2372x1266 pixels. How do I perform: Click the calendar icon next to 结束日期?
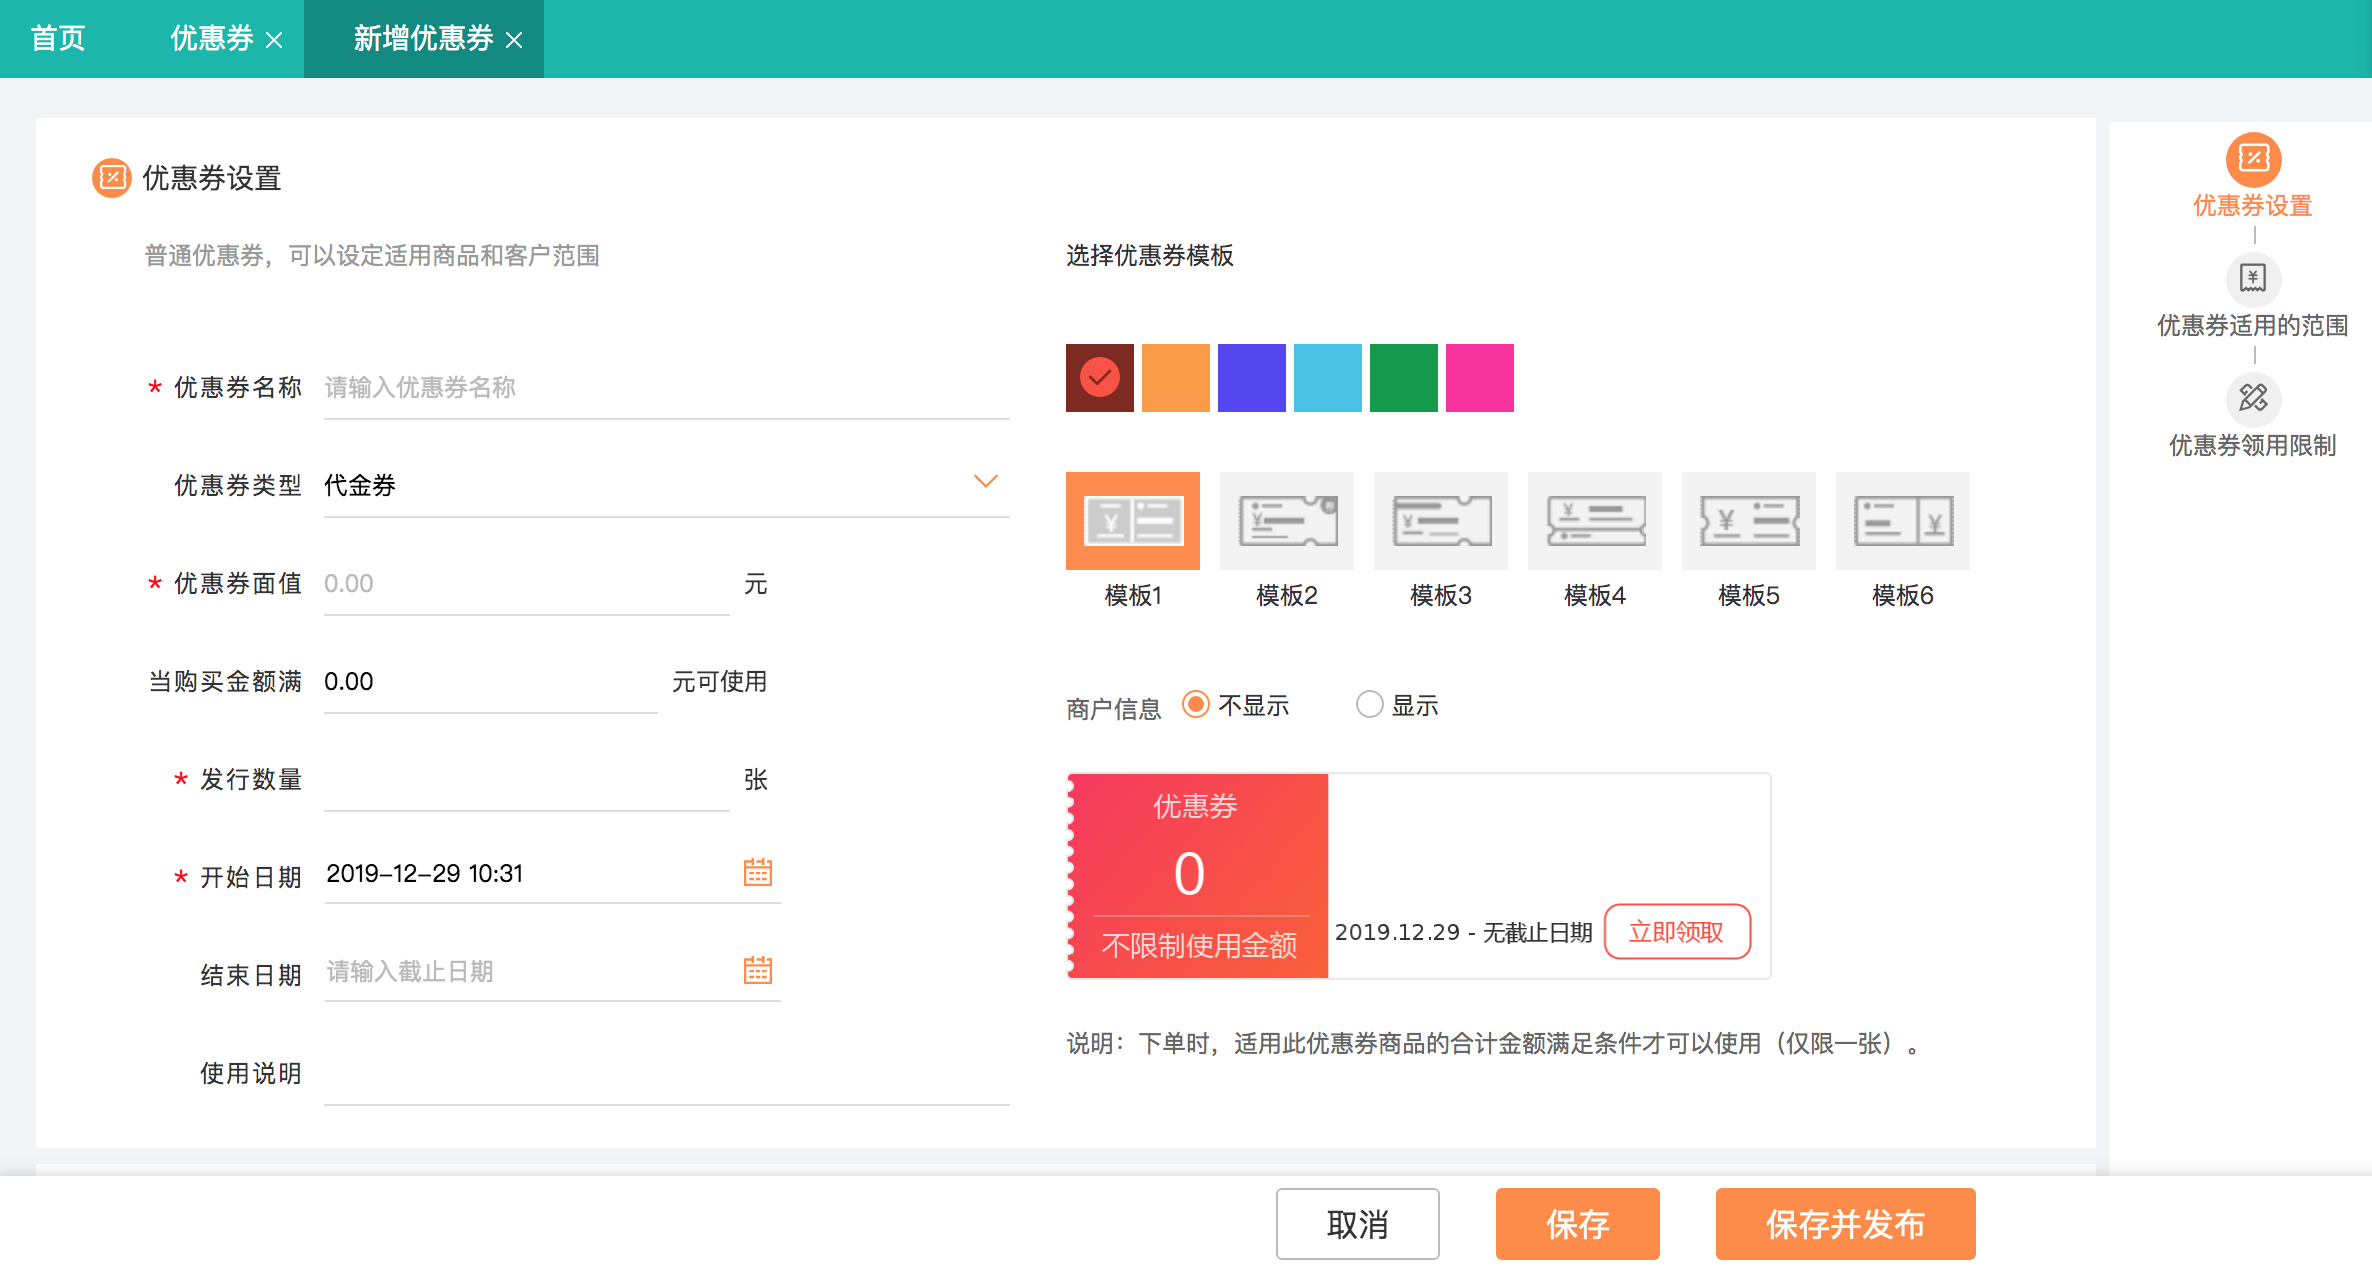(758, 970)
